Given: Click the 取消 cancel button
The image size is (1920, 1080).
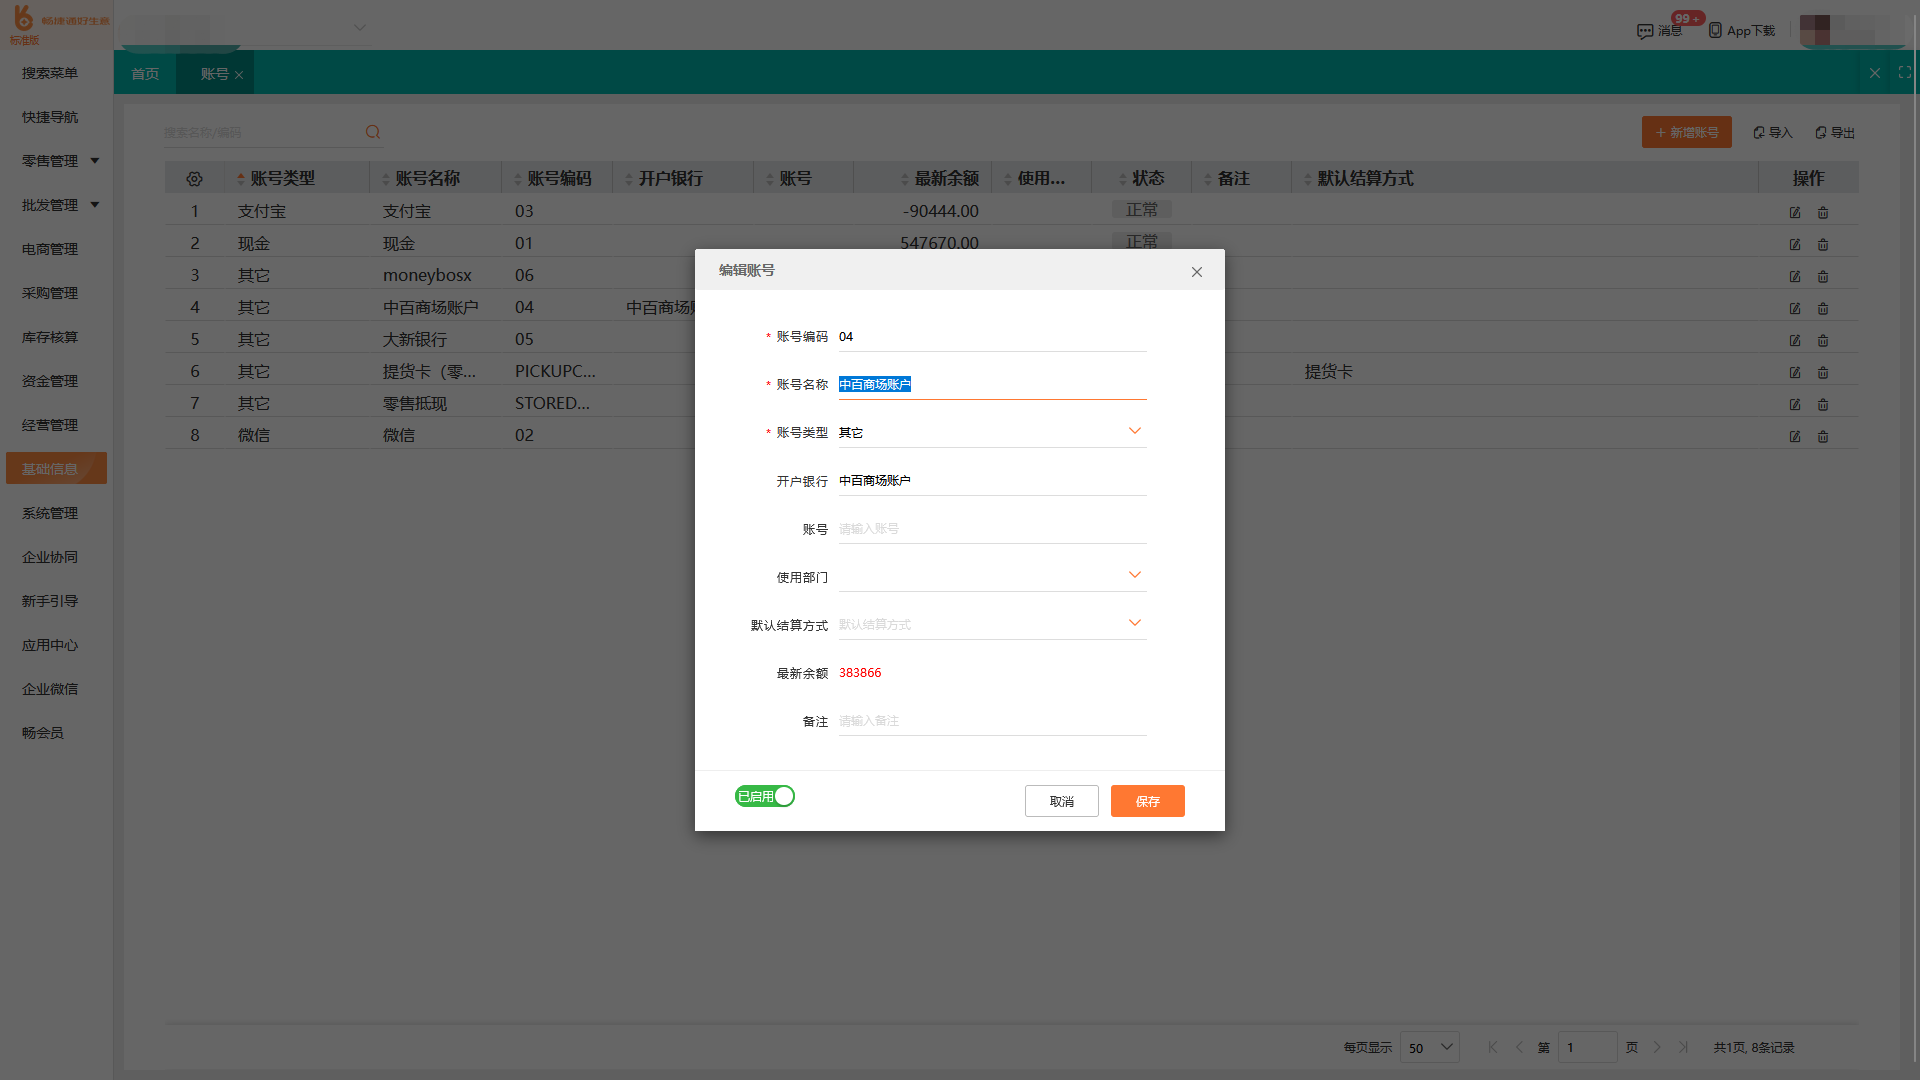Looking at the screenshot, I should click(1063, 800).
